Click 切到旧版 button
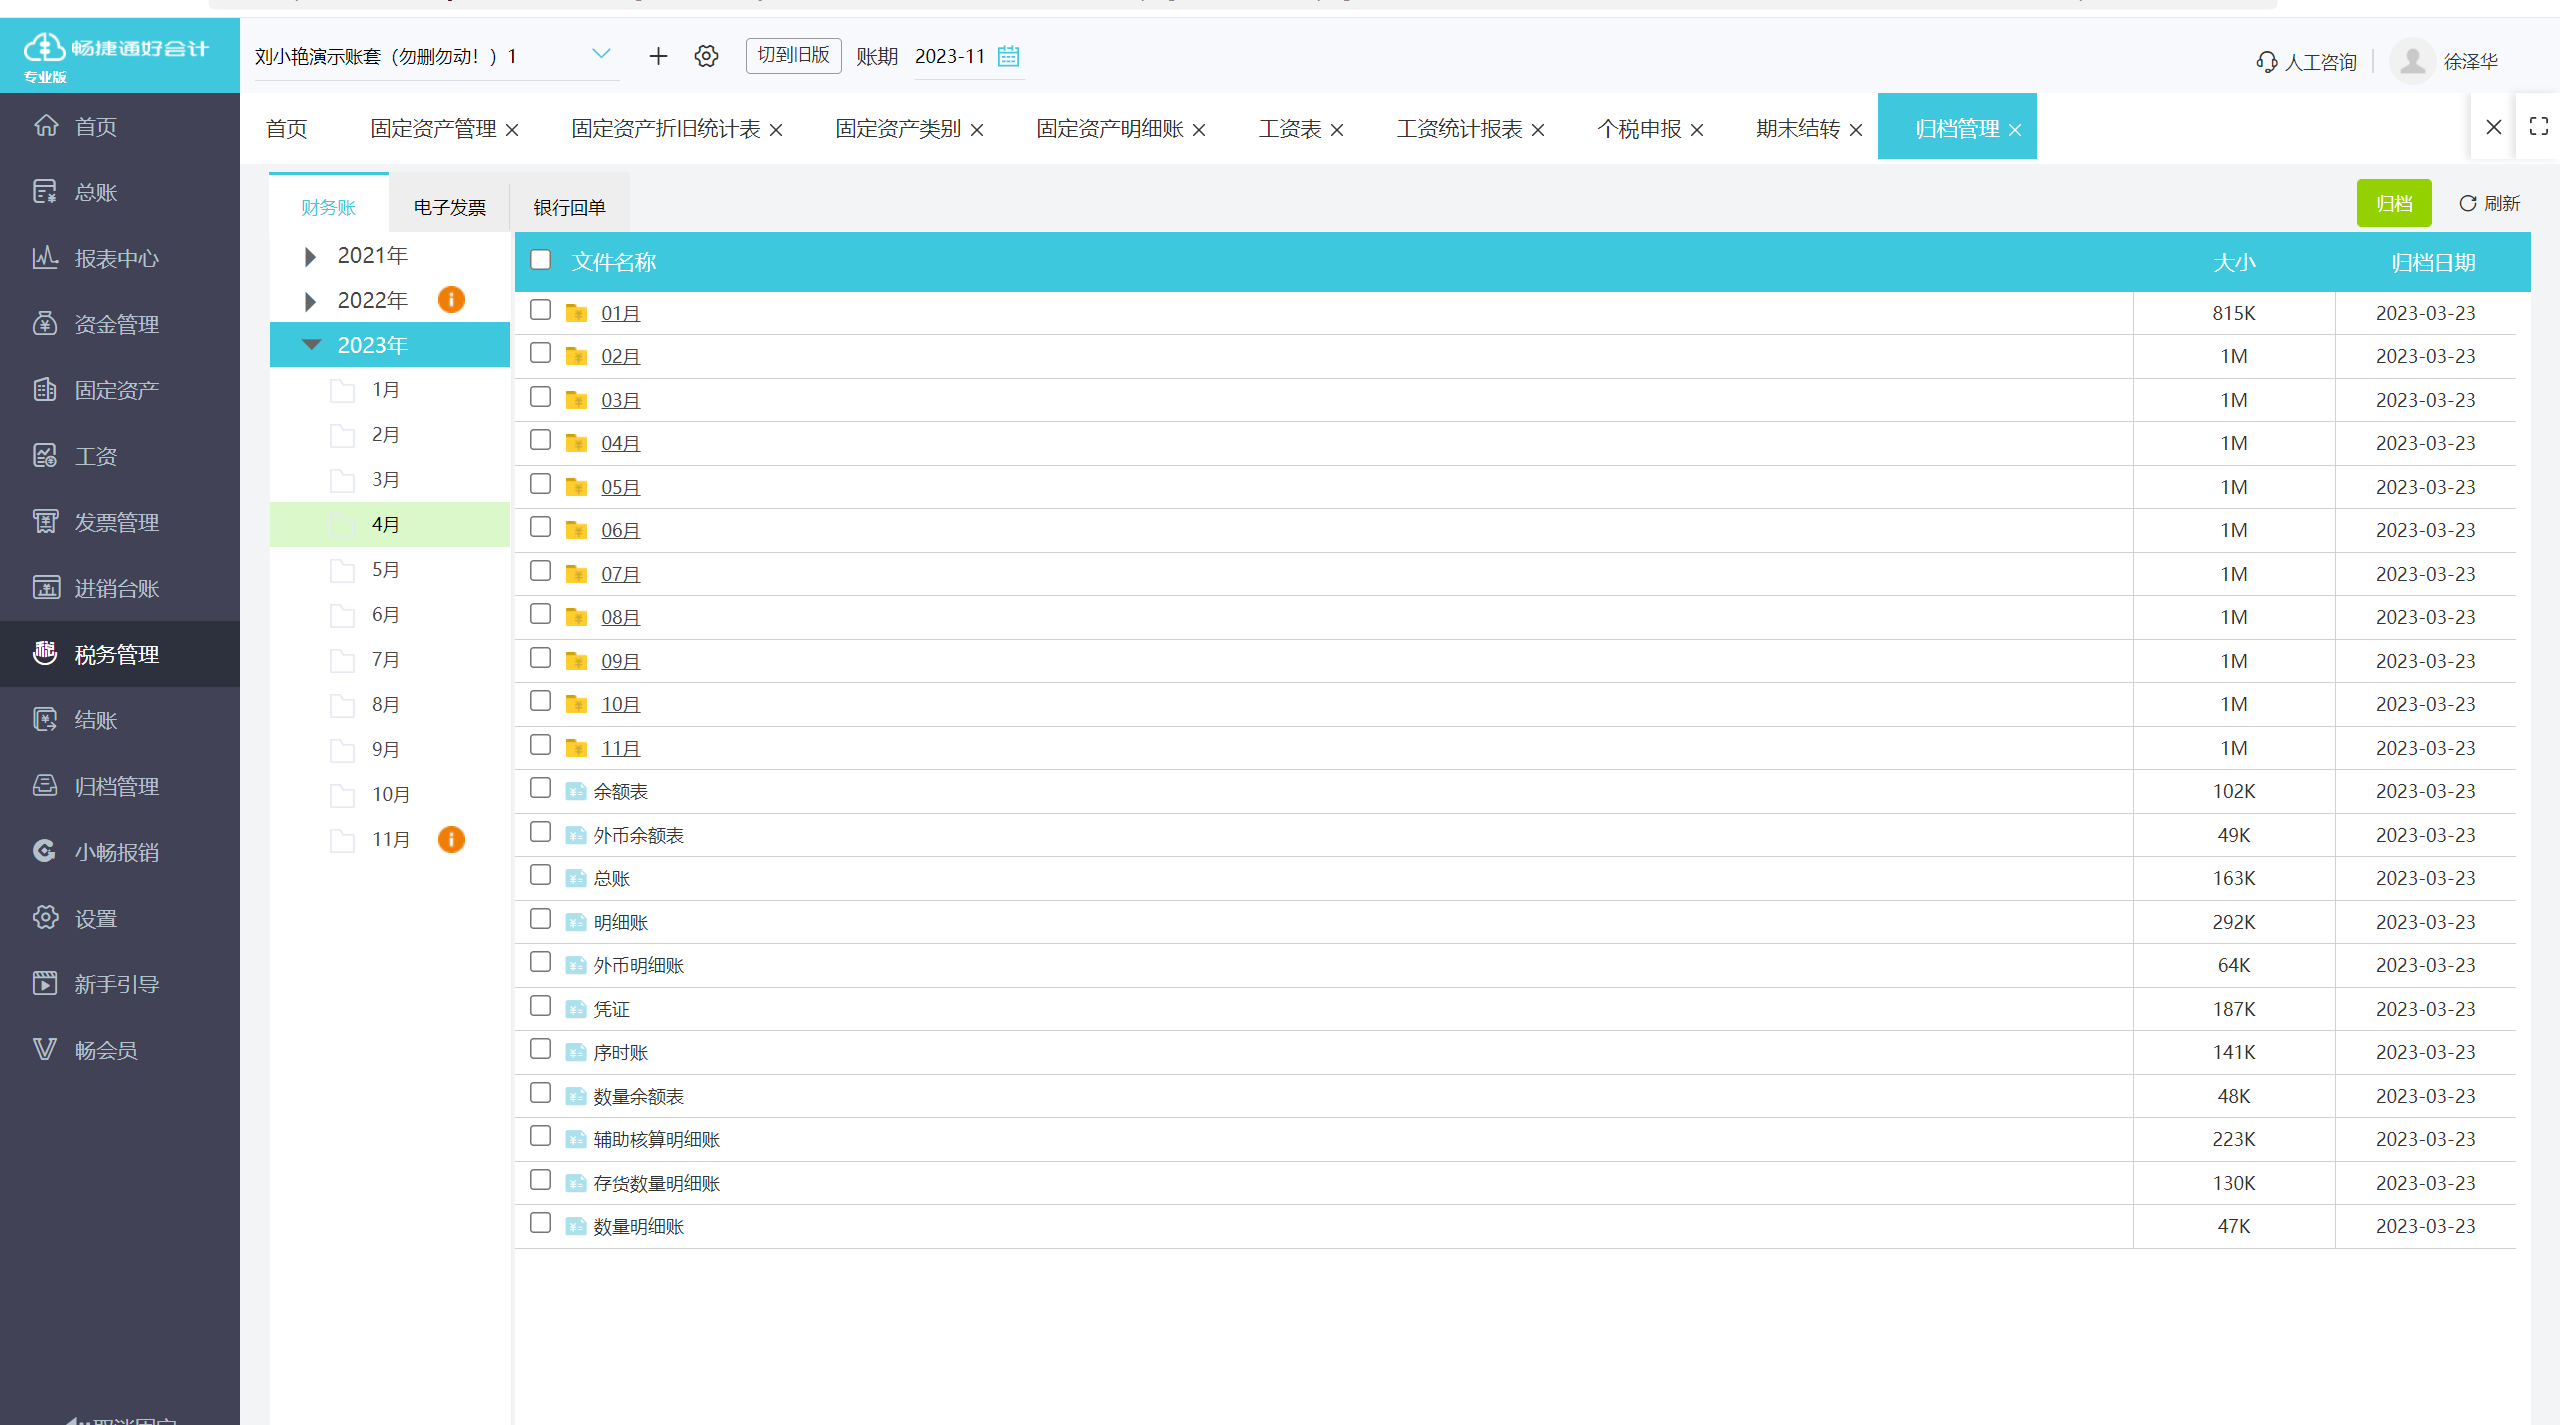This screenshot has width=2560, height=1425. tap(793, 58)
